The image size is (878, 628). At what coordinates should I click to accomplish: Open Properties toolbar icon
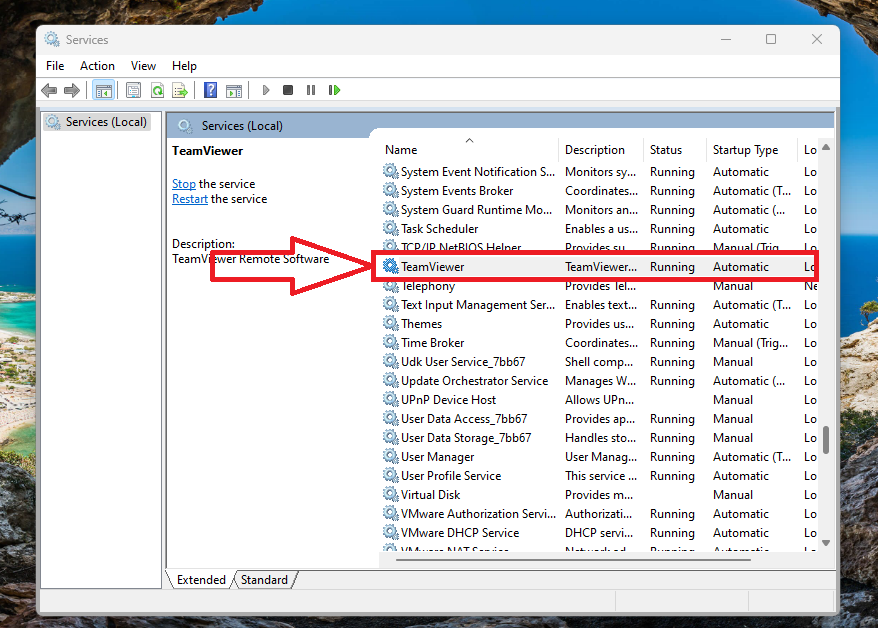[x=133, y=90]
